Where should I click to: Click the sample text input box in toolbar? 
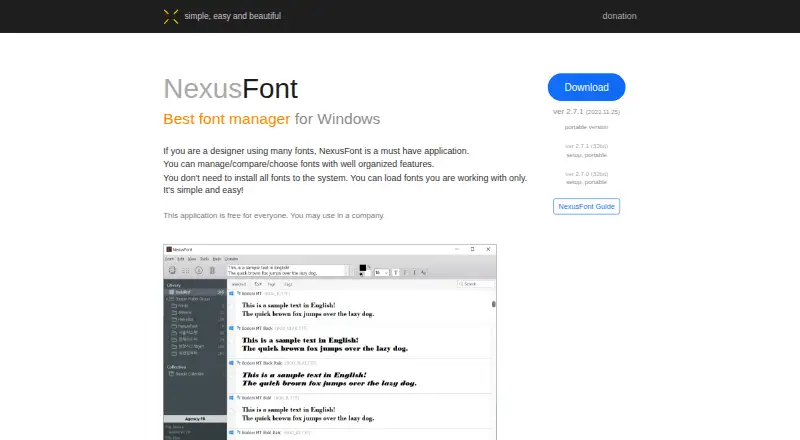point(288,271)
